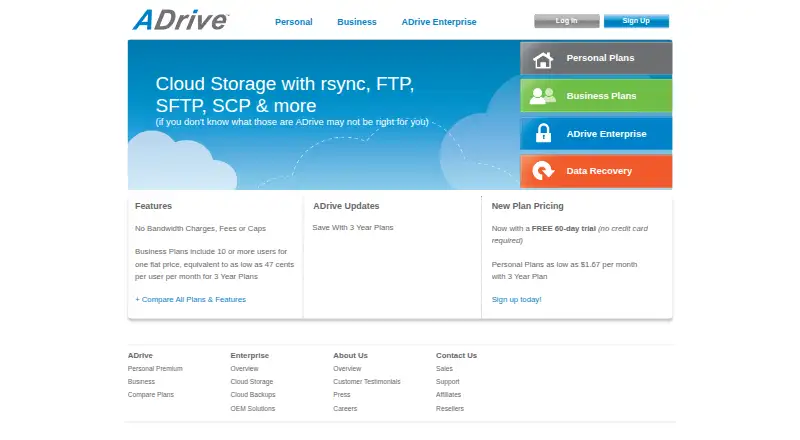Open the Business menu in top navigation
Image resolution: width=800 pixels, height=440 pixels.
[357, 22]
